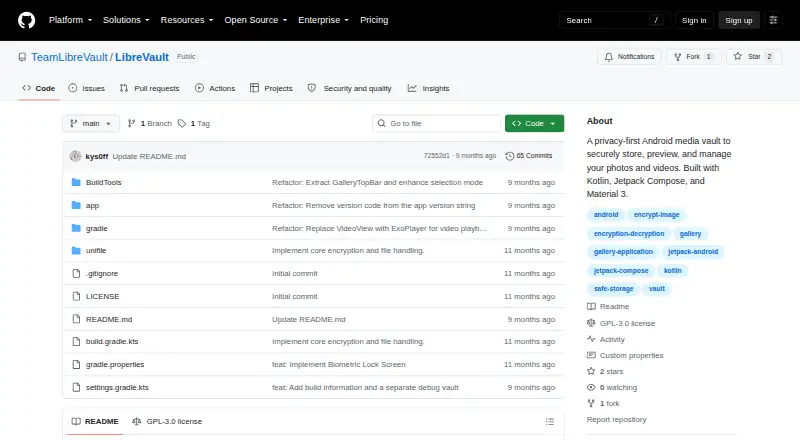Open the main branch selector
Image resolution: width=800 pixels, height=440 pixels.
(91, 124)
